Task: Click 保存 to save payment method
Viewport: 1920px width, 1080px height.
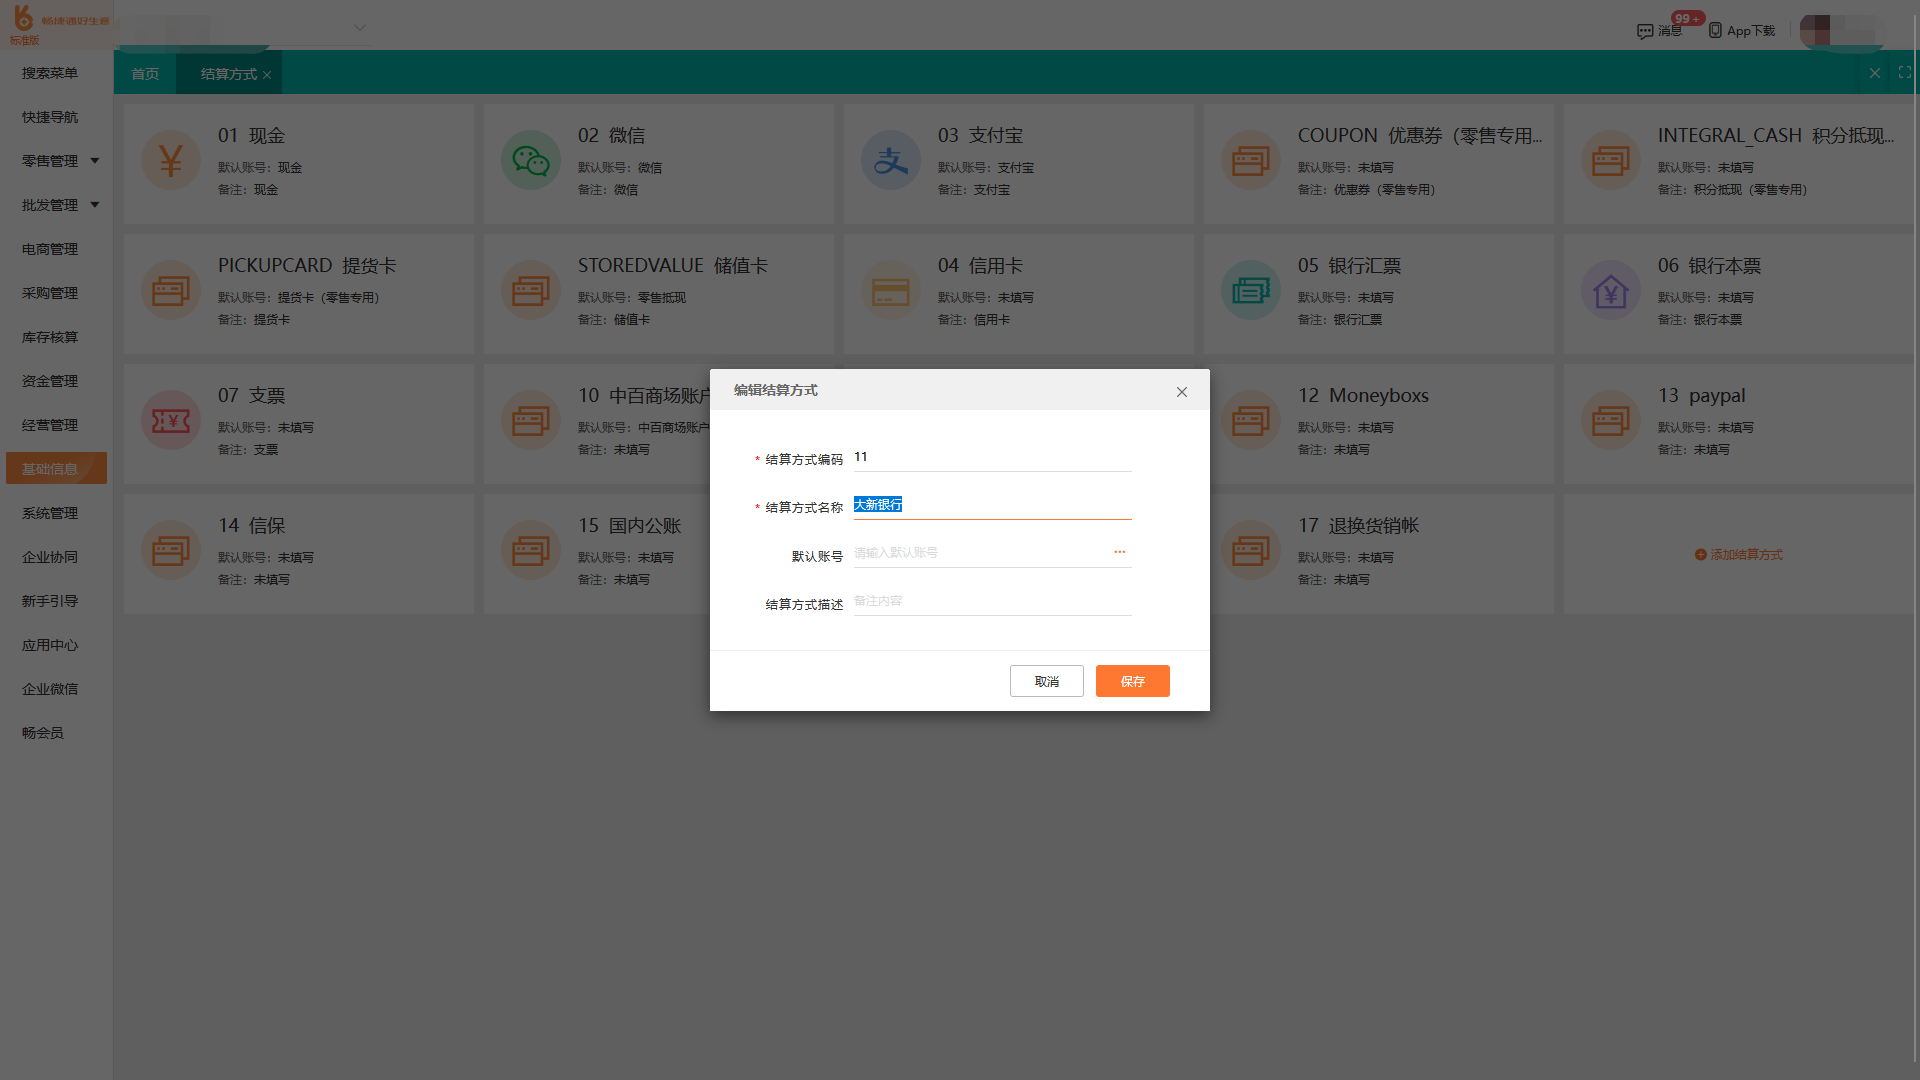Action: 1131,680
